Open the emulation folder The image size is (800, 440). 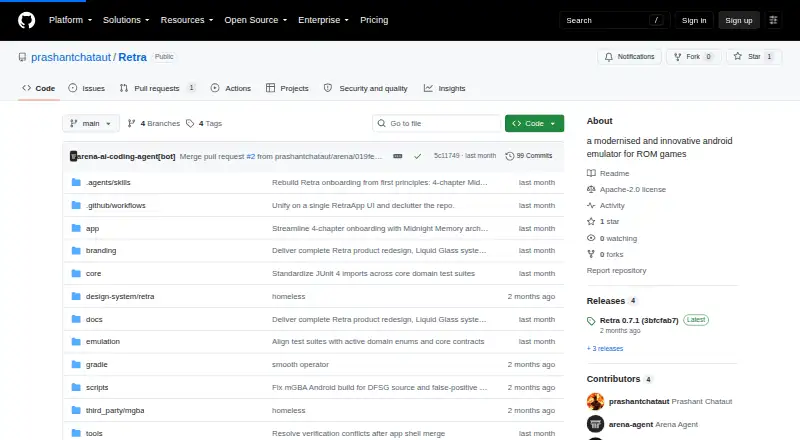[103, 341]
